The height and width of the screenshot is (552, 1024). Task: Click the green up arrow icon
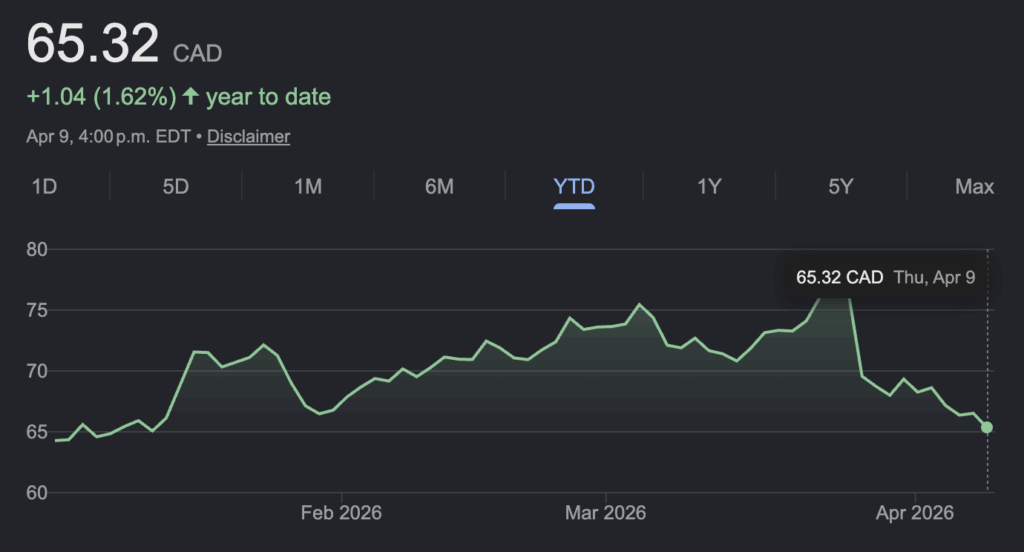coord(190,97)
